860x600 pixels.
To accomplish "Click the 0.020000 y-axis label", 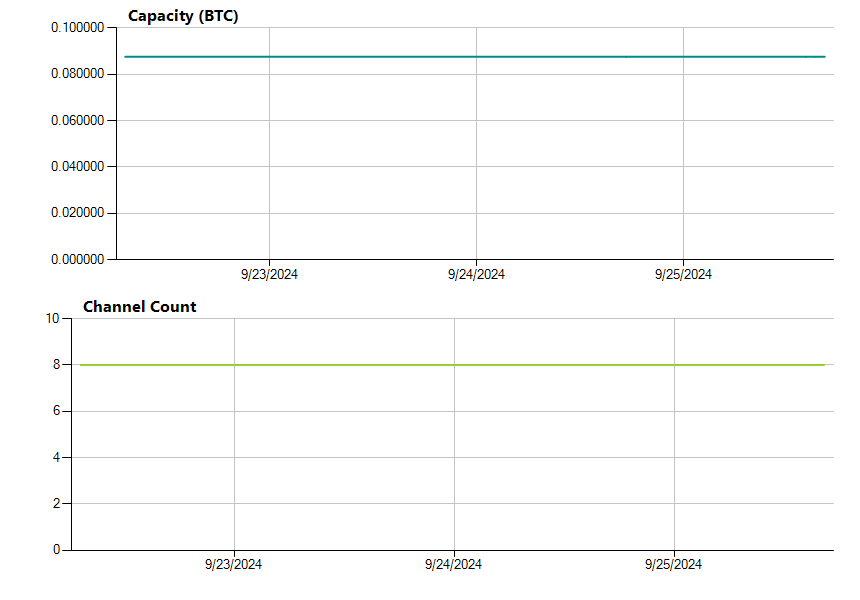I will coord(77,213).
